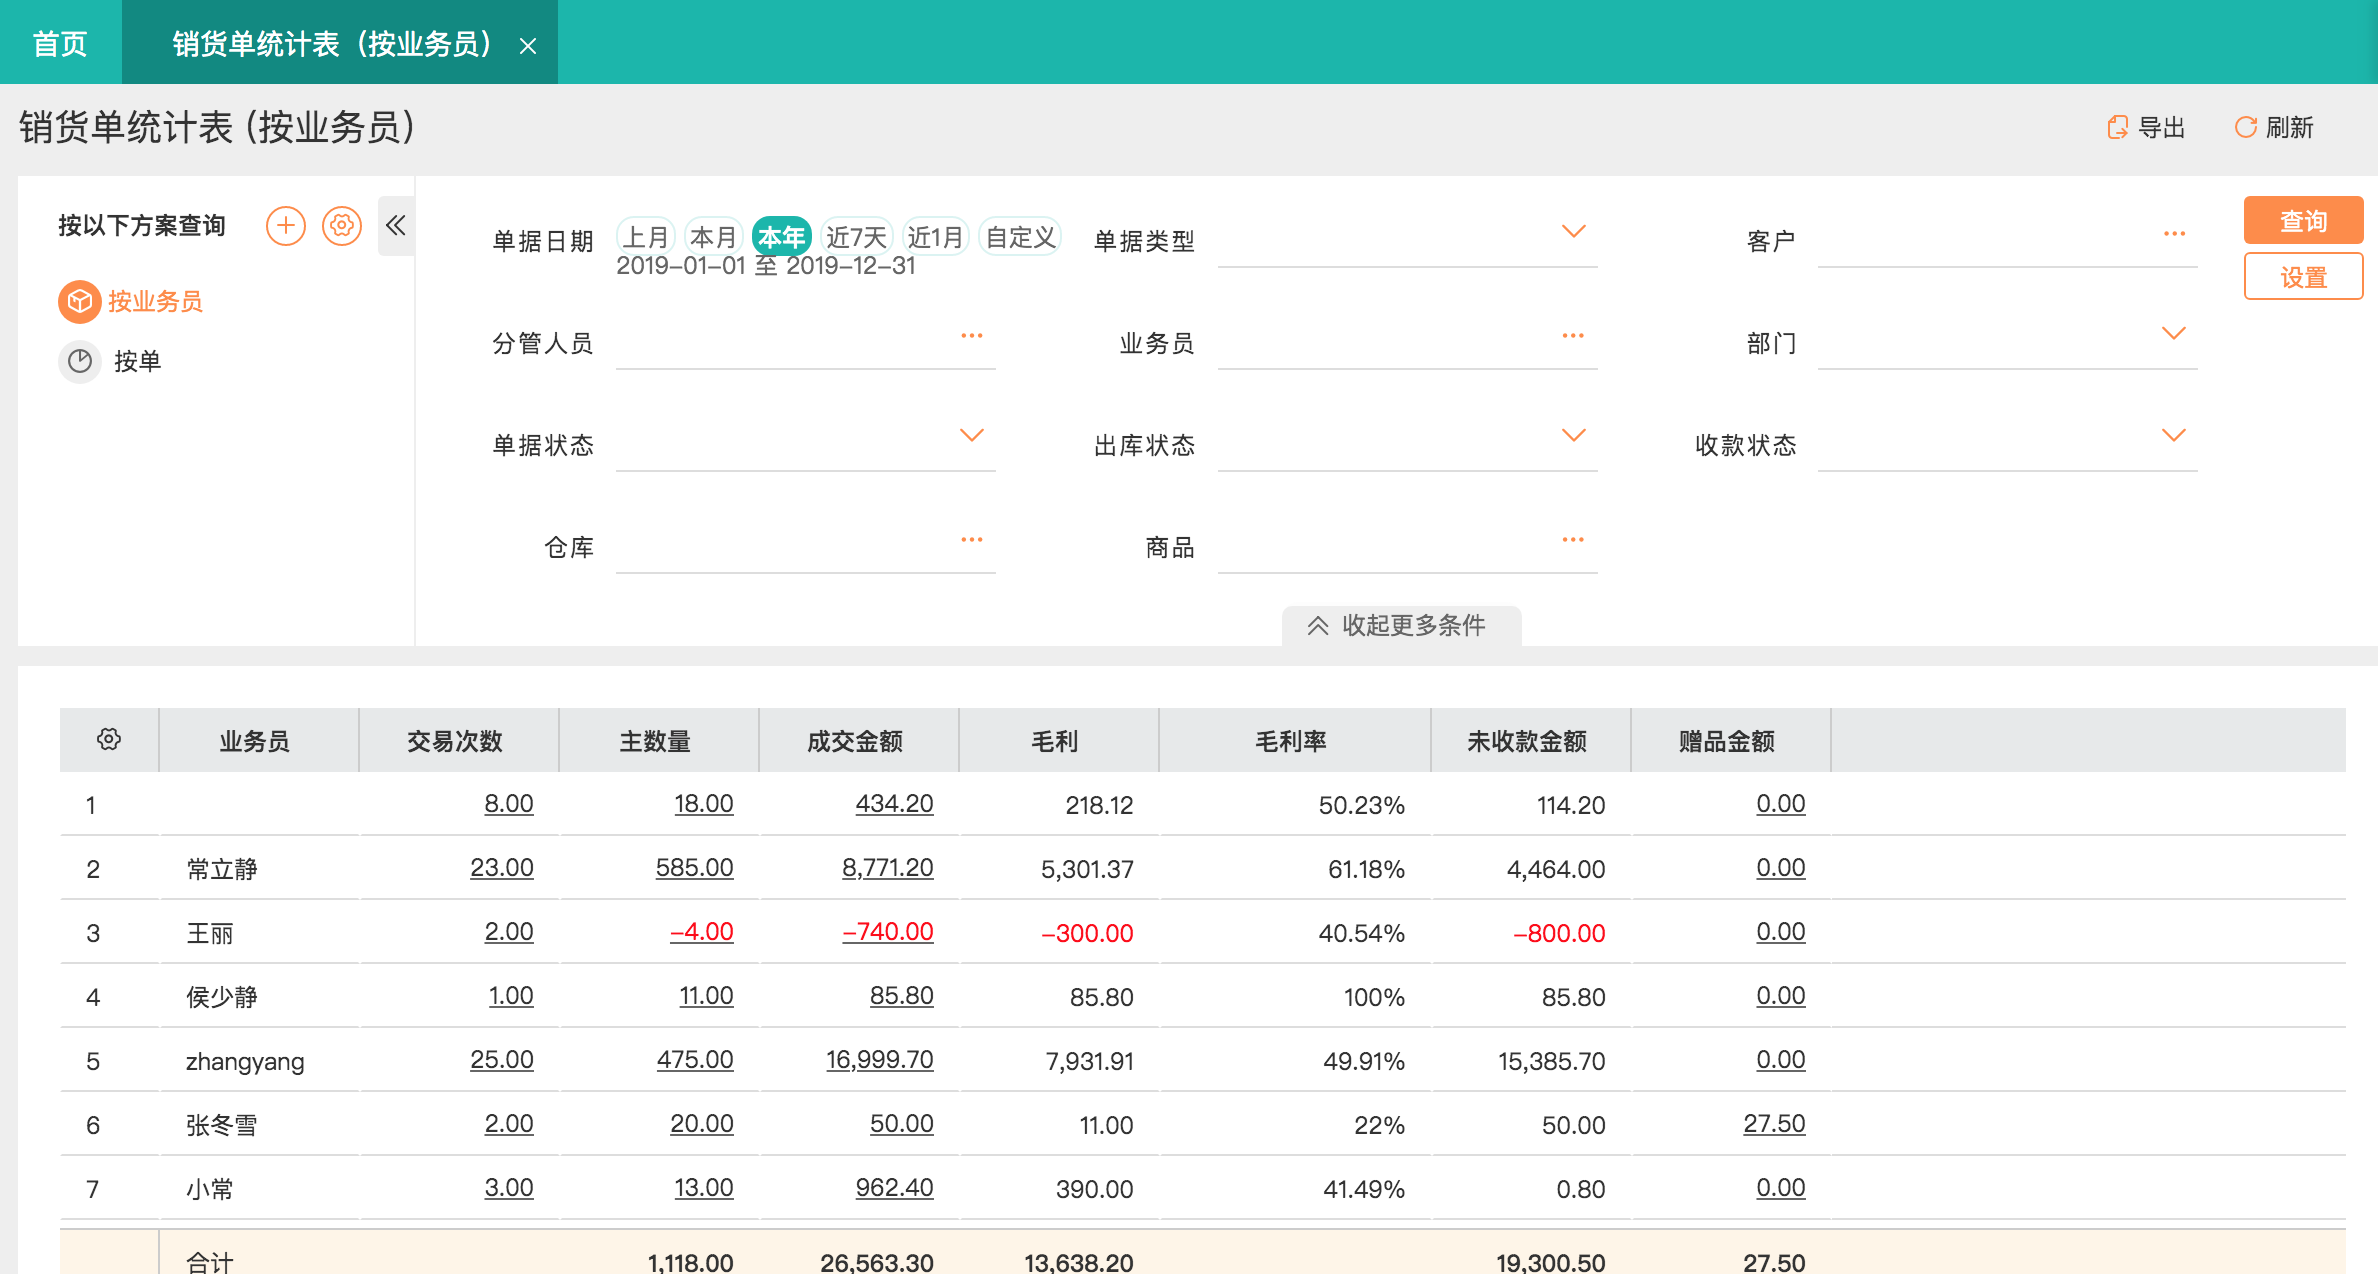The image size is (2378, 1274).
Task: Expand the 出库状态 dropdown
Action: point(1573,439)
